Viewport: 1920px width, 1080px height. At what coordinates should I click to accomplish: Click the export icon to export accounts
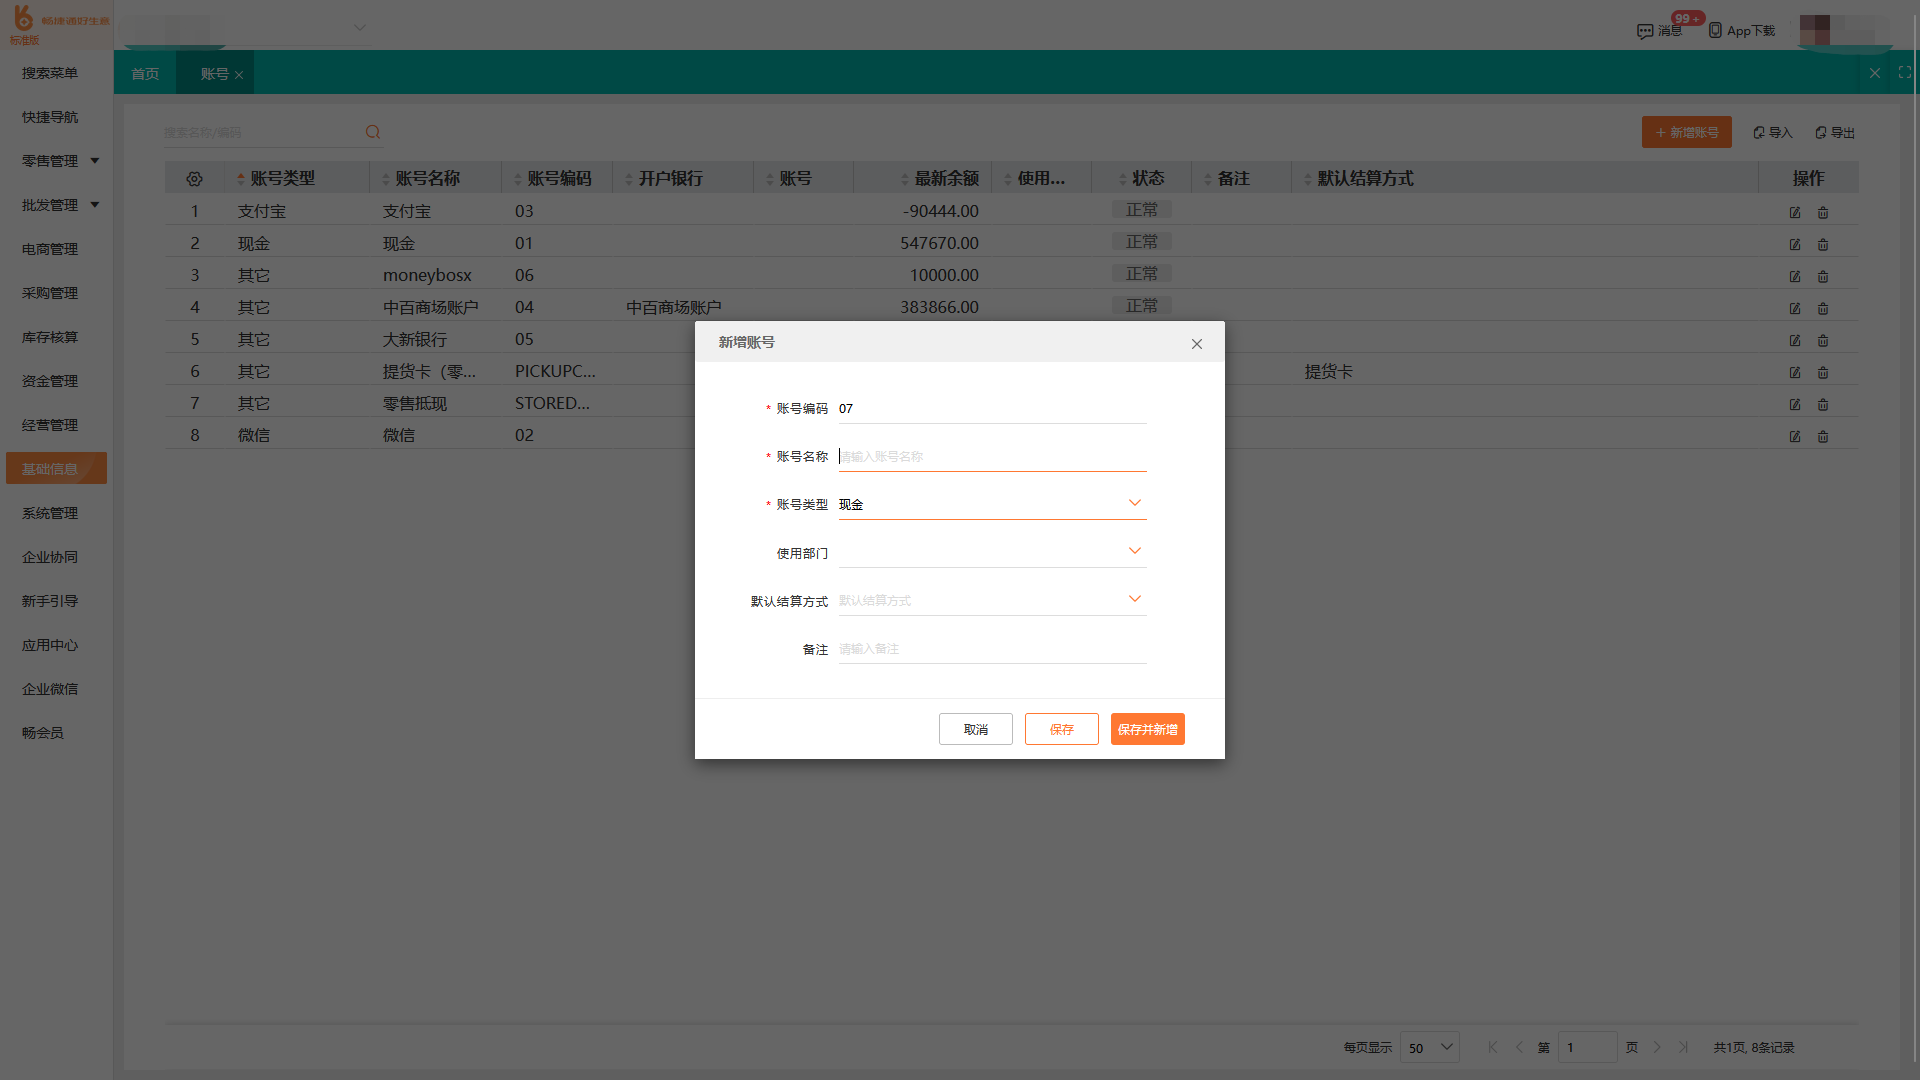[x=1837, y=132]
